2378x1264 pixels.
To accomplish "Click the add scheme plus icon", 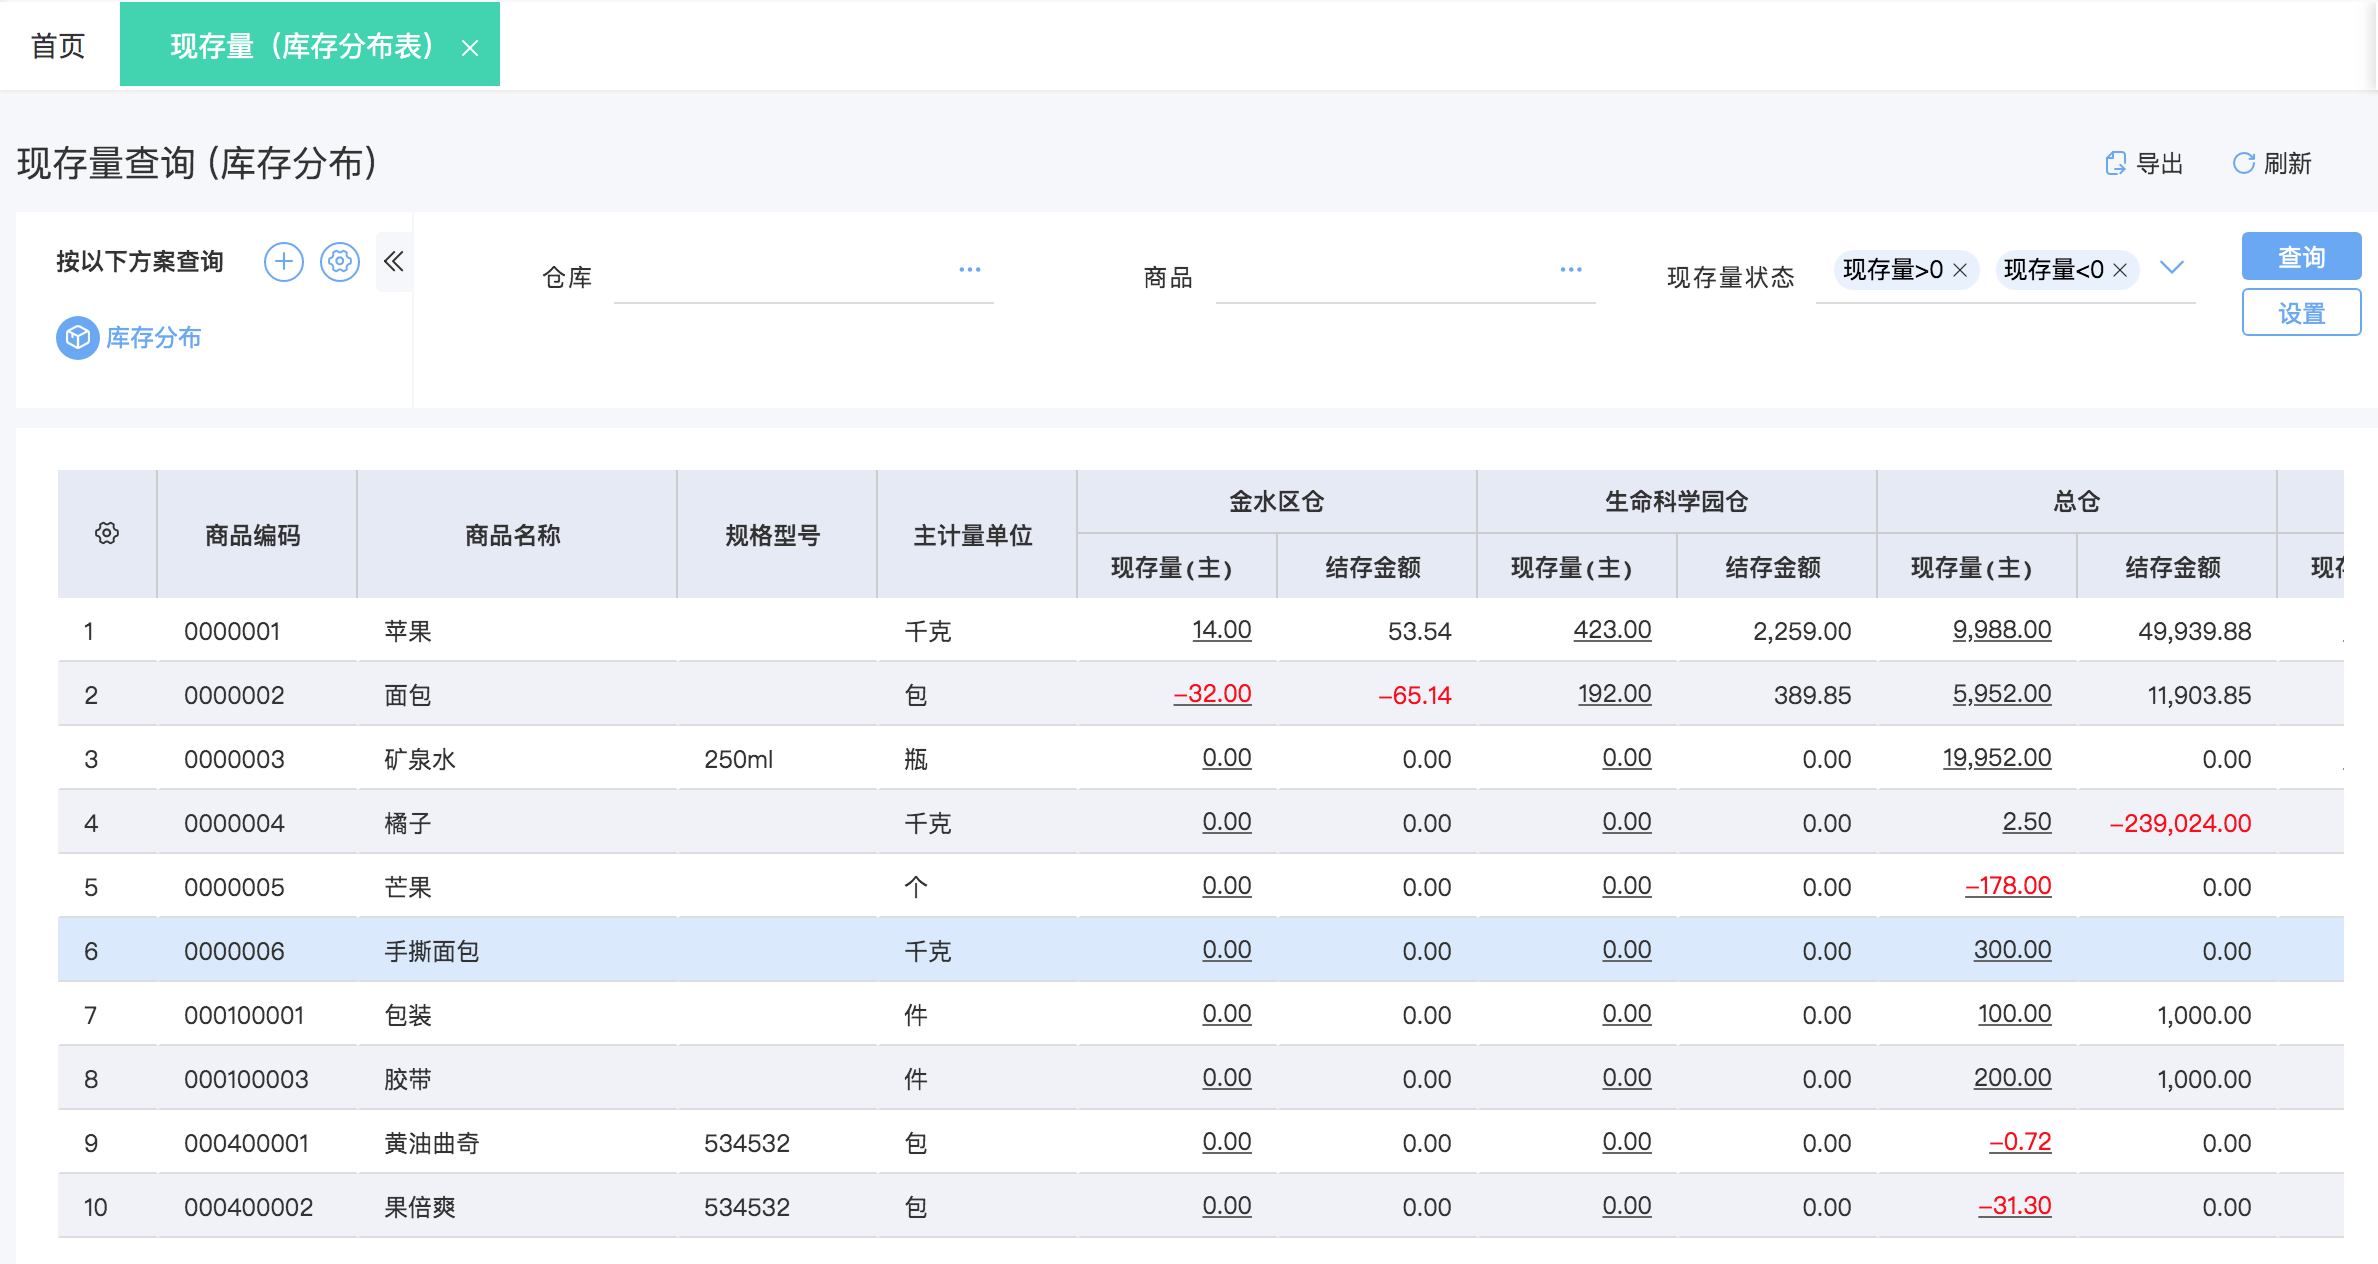I will coord(283,263).
